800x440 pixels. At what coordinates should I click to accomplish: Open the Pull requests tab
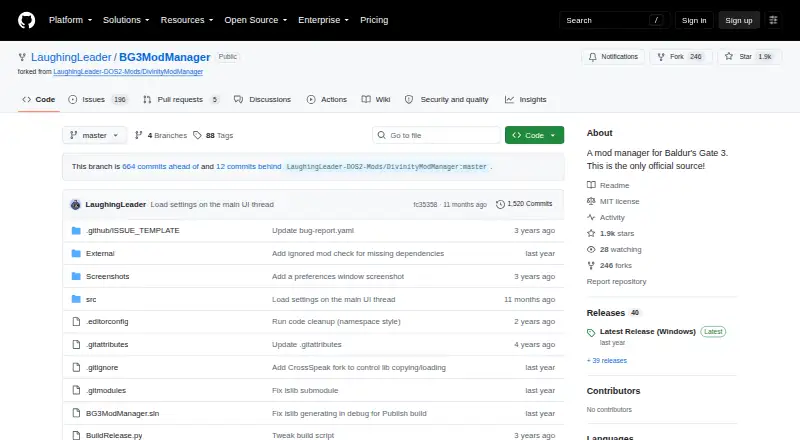pyautogui.click(x=181, y=100)
